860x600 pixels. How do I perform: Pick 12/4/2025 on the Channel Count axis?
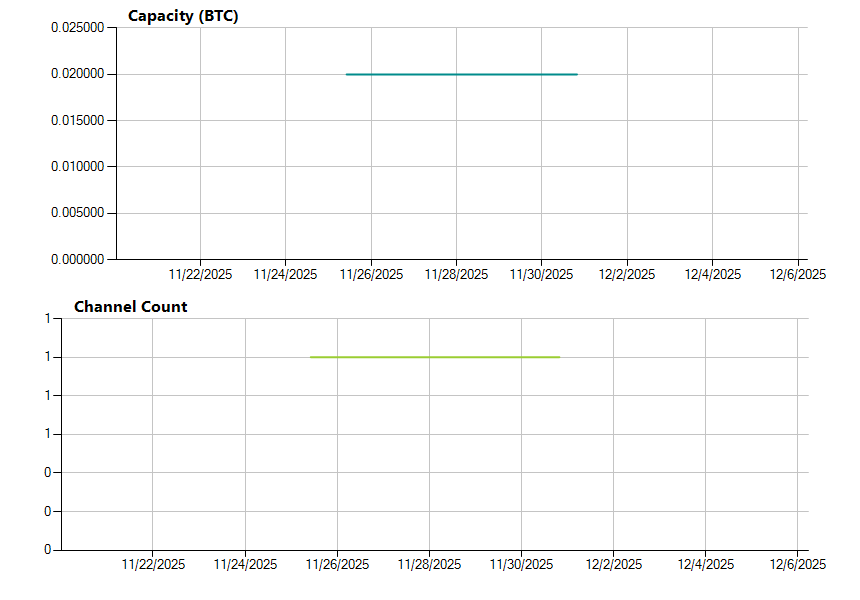[705, 565]
